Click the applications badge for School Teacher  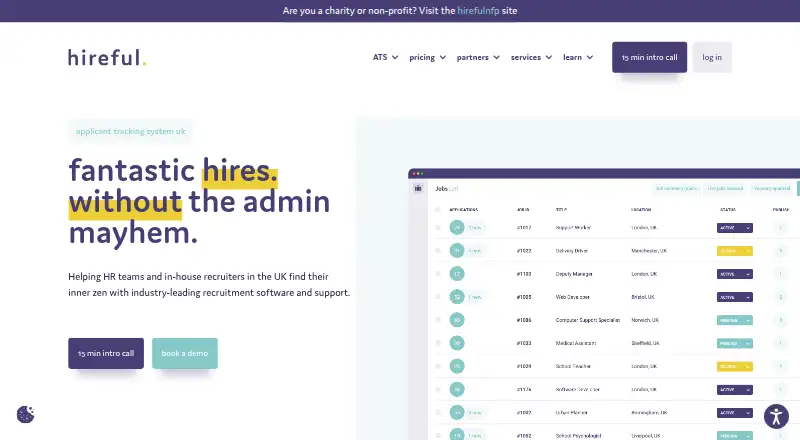(x=457, y=366)
